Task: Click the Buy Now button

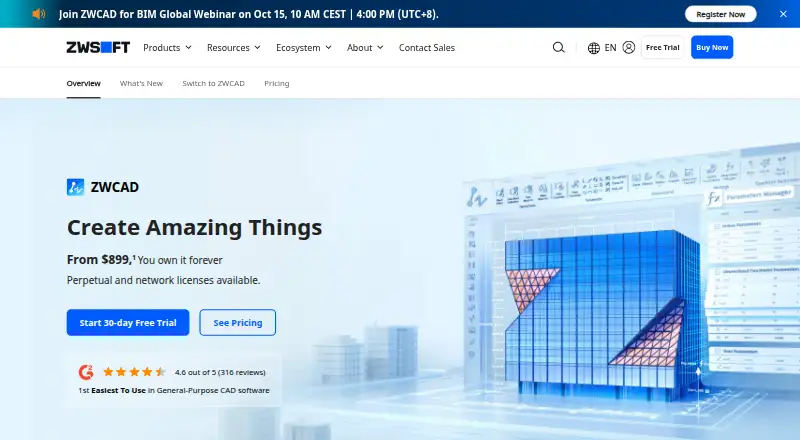Action: 712,47
